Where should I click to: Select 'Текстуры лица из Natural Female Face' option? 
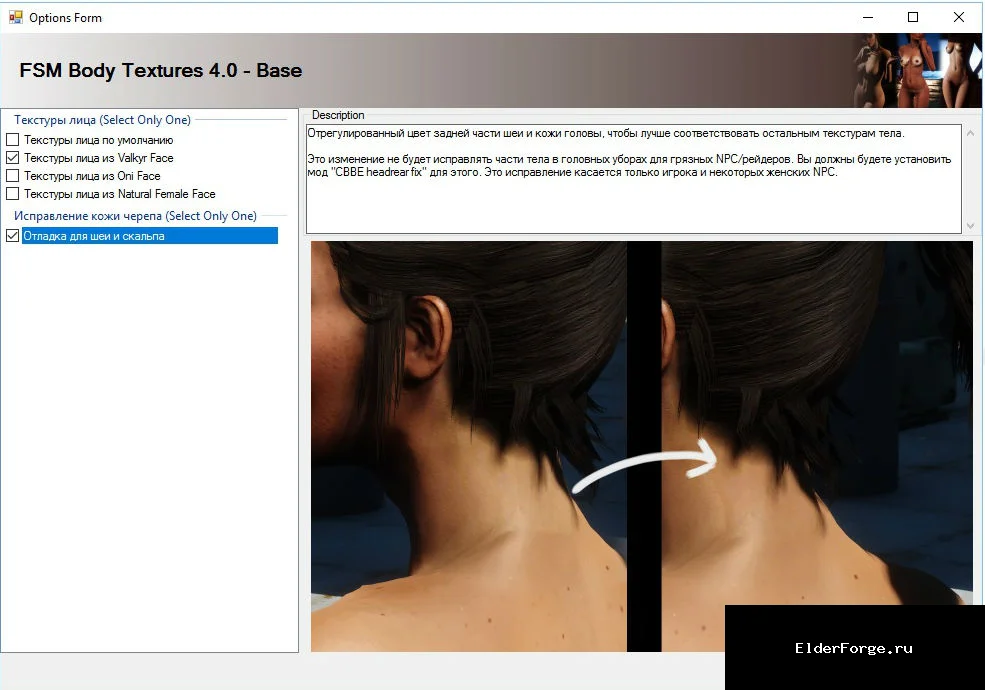click(13, 194)
